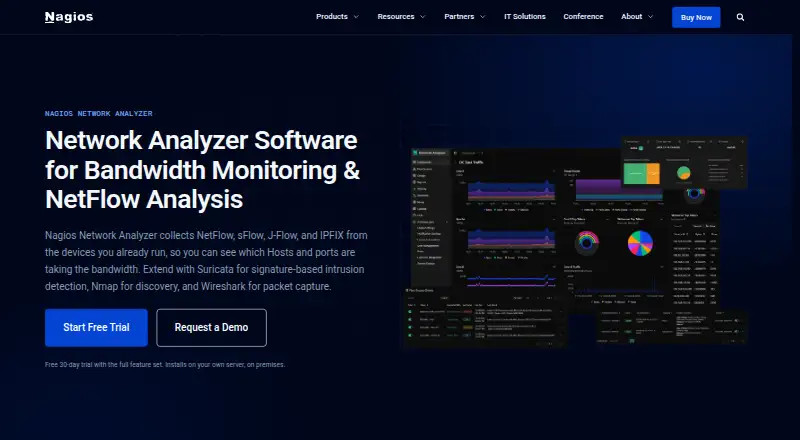Open the Resources menu
The image size is (800, 440).
pos(396,17)
